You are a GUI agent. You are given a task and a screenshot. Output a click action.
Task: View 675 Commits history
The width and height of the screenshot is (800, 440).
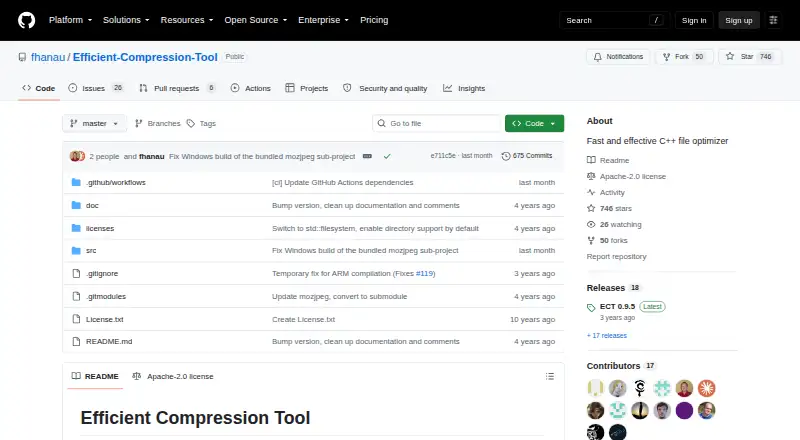[527, 156]
